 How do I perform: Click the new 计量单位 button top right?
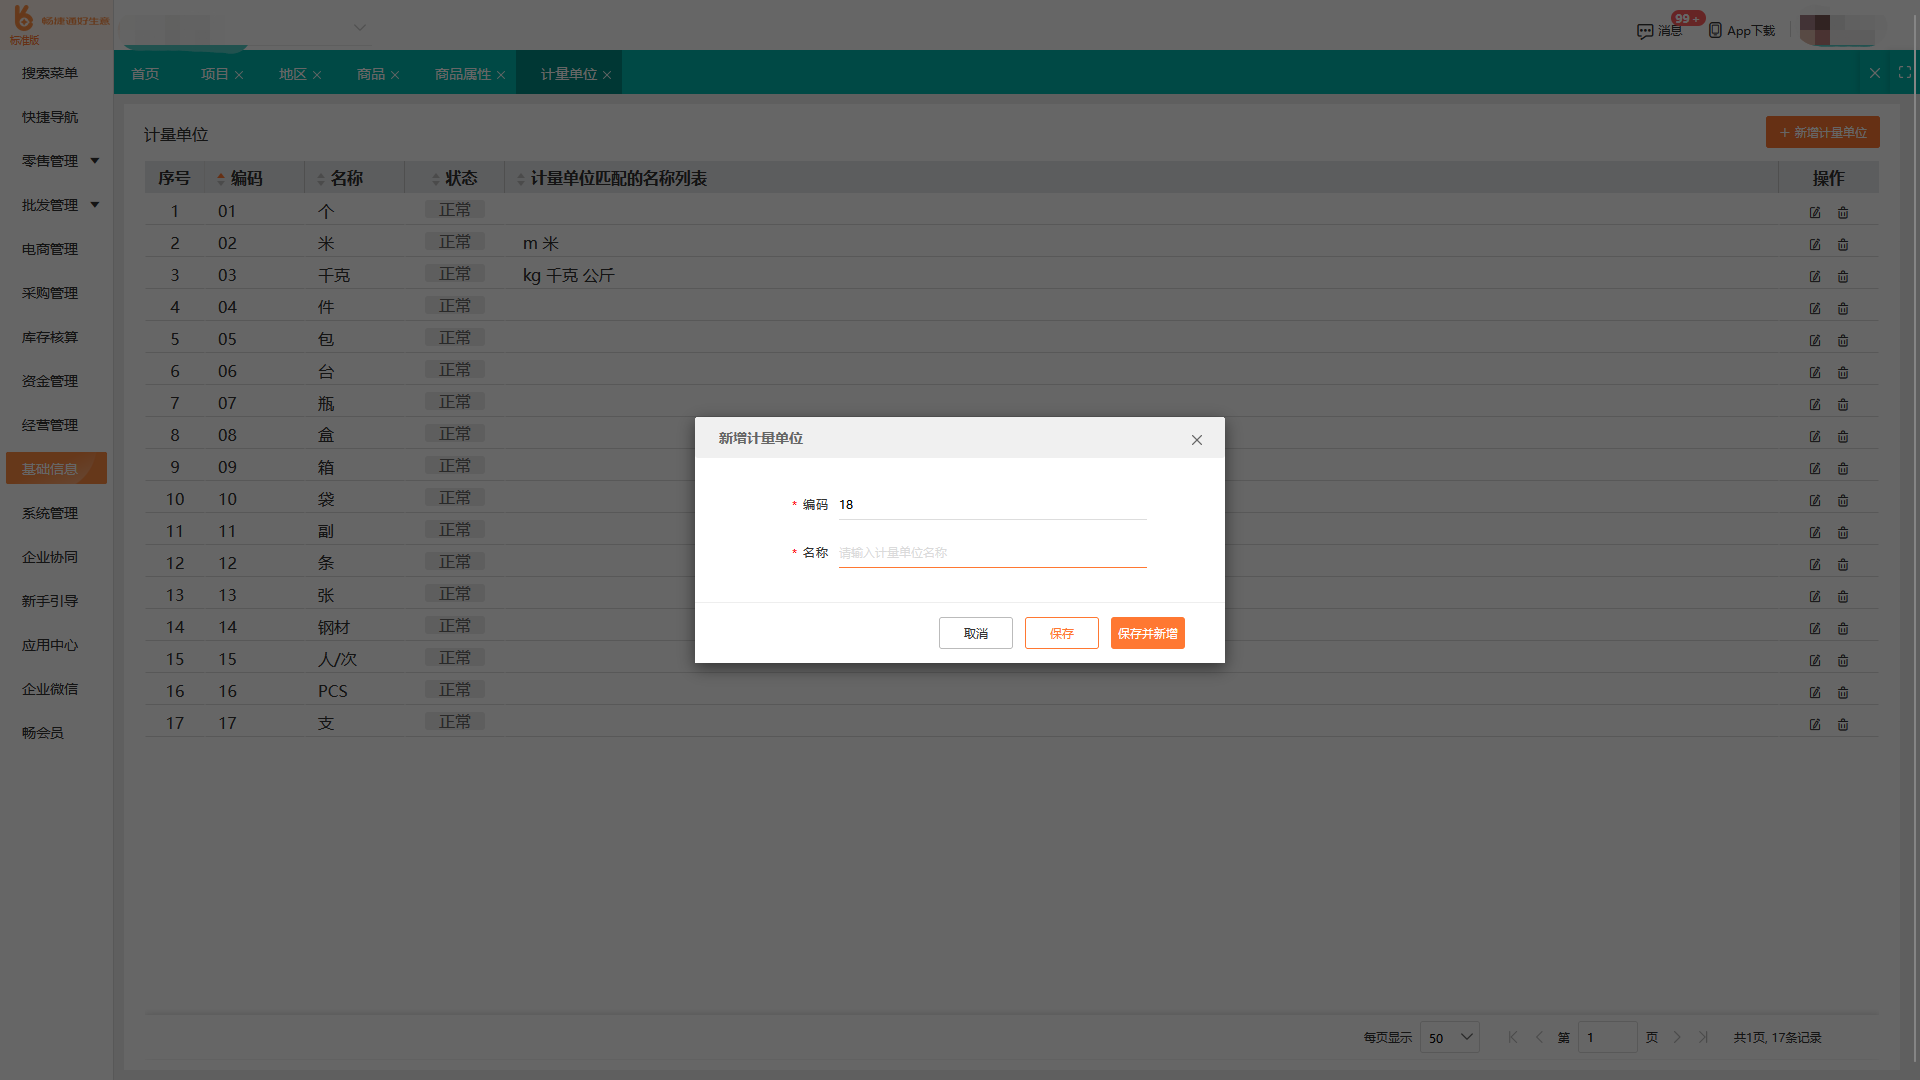(1822, 132)
